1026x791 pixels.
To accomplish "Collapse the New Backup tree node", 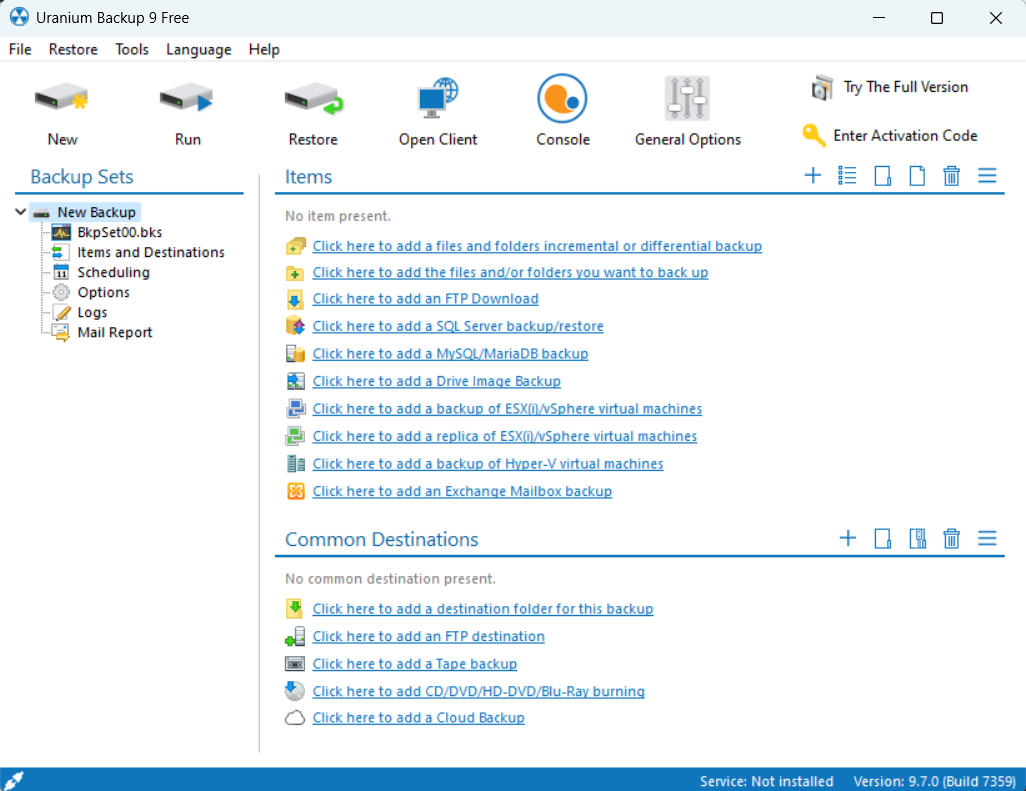I will pyautogui.click(x=20, y=212).
